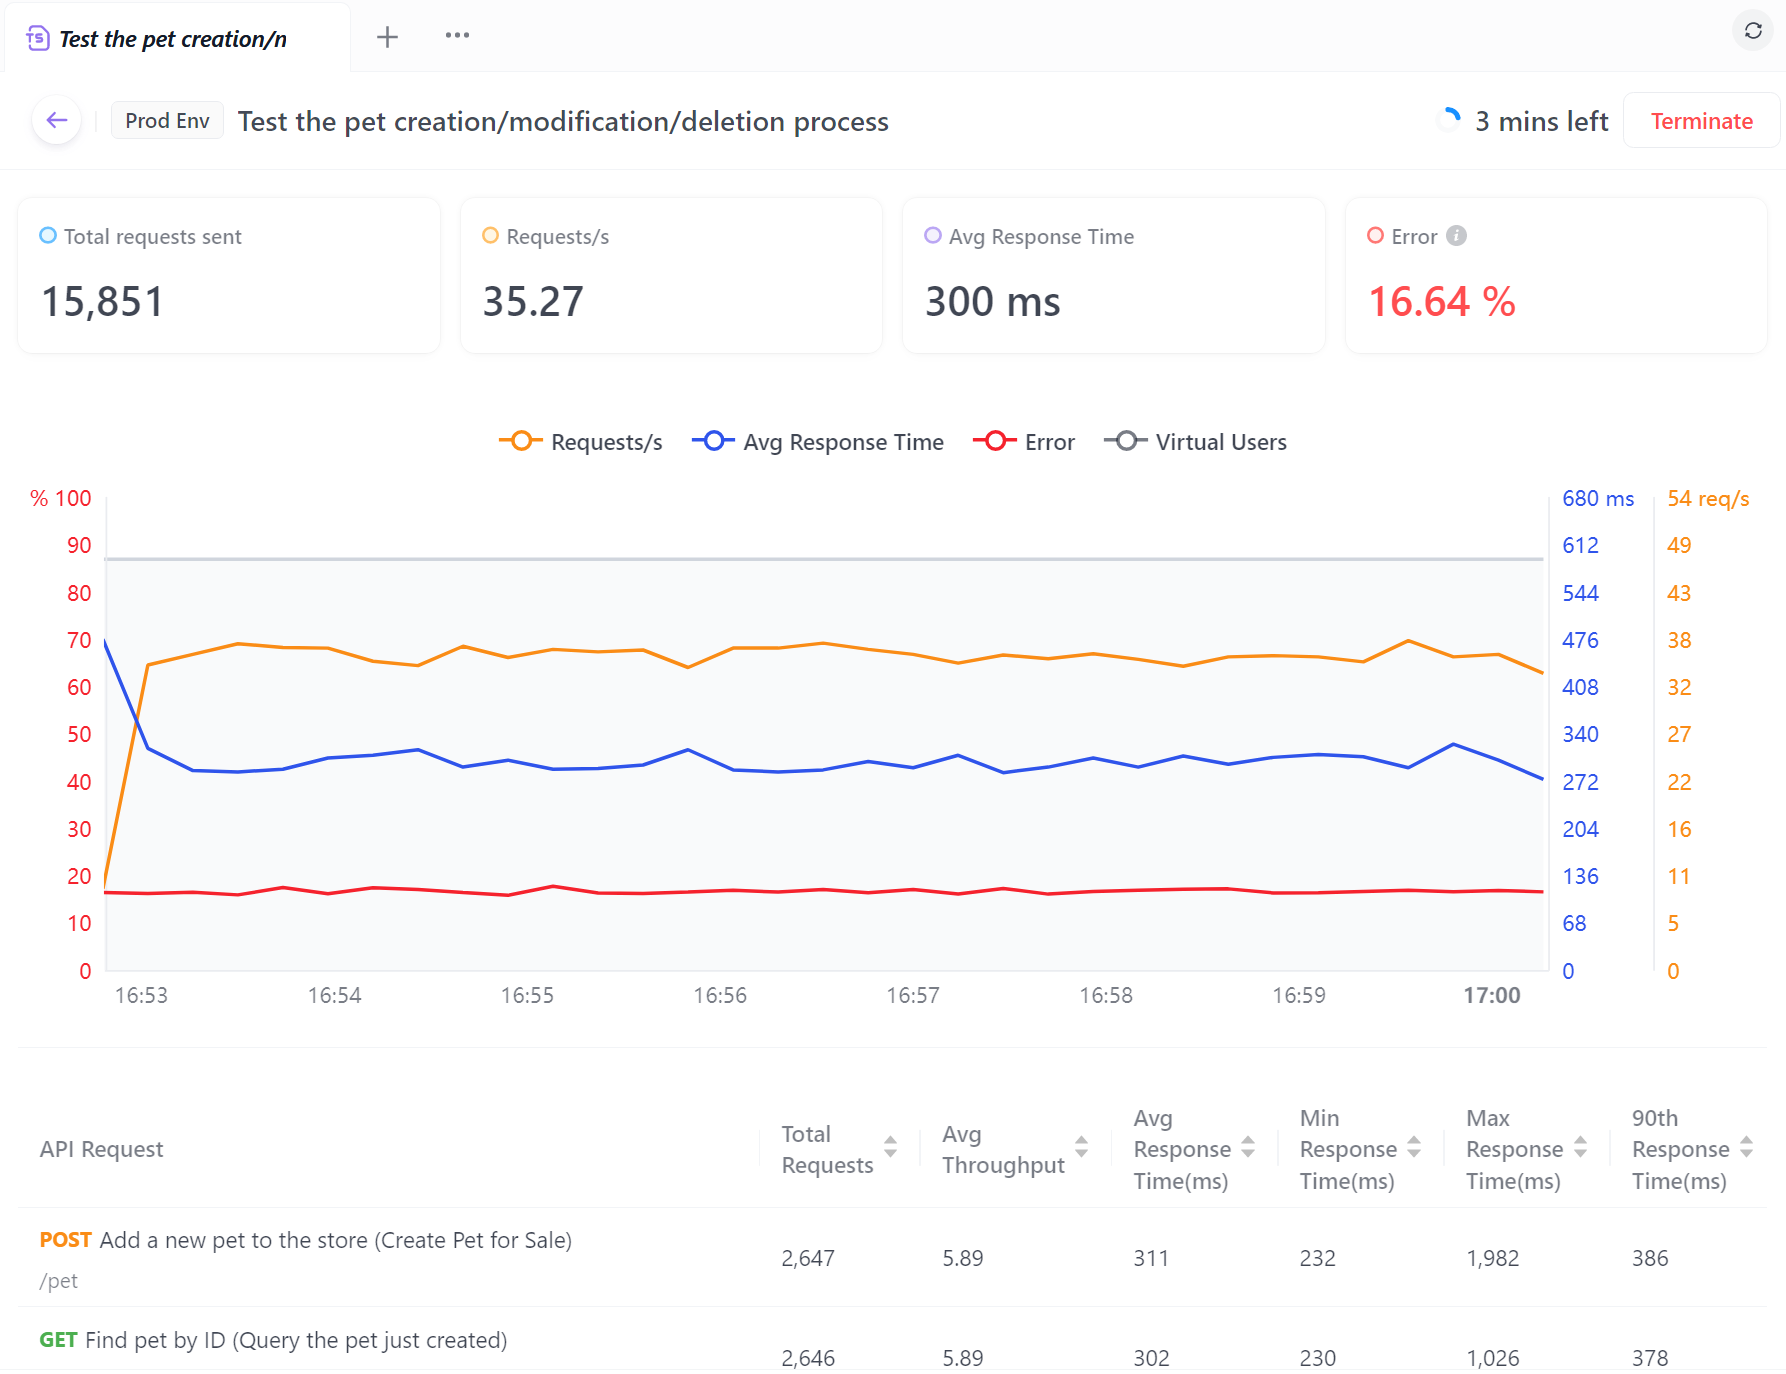Sort by 90th Response Time column
Viewport: 1786px width, 1374px height.
click(1746, 1147)
